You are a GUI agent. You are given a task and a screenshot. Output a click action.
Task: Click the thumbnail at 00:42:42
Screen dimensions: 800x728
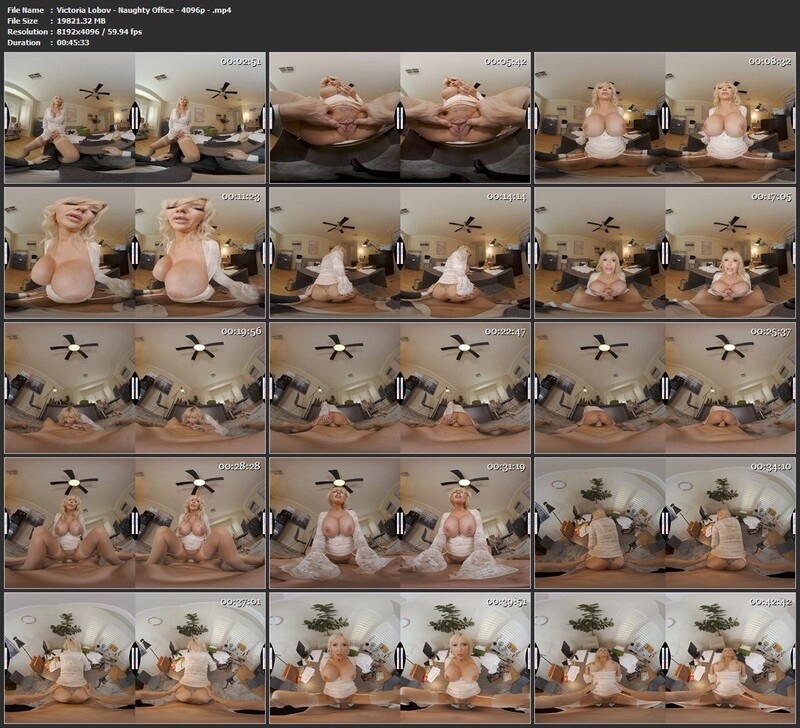coord(664,655)
